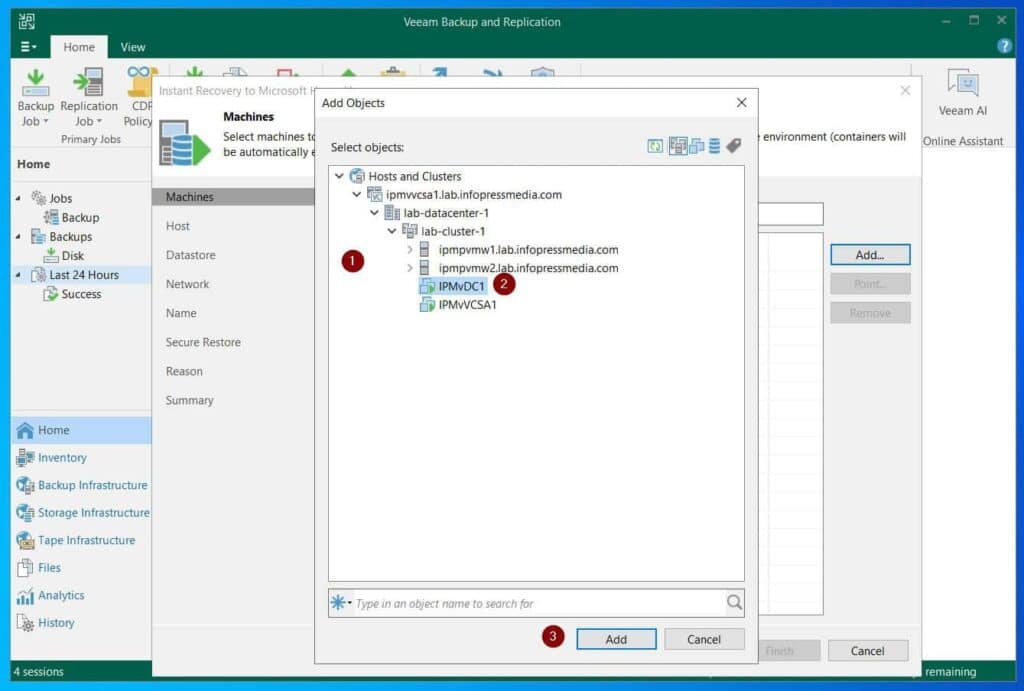Open Veeam AI Online Assistant

point(963,93)
